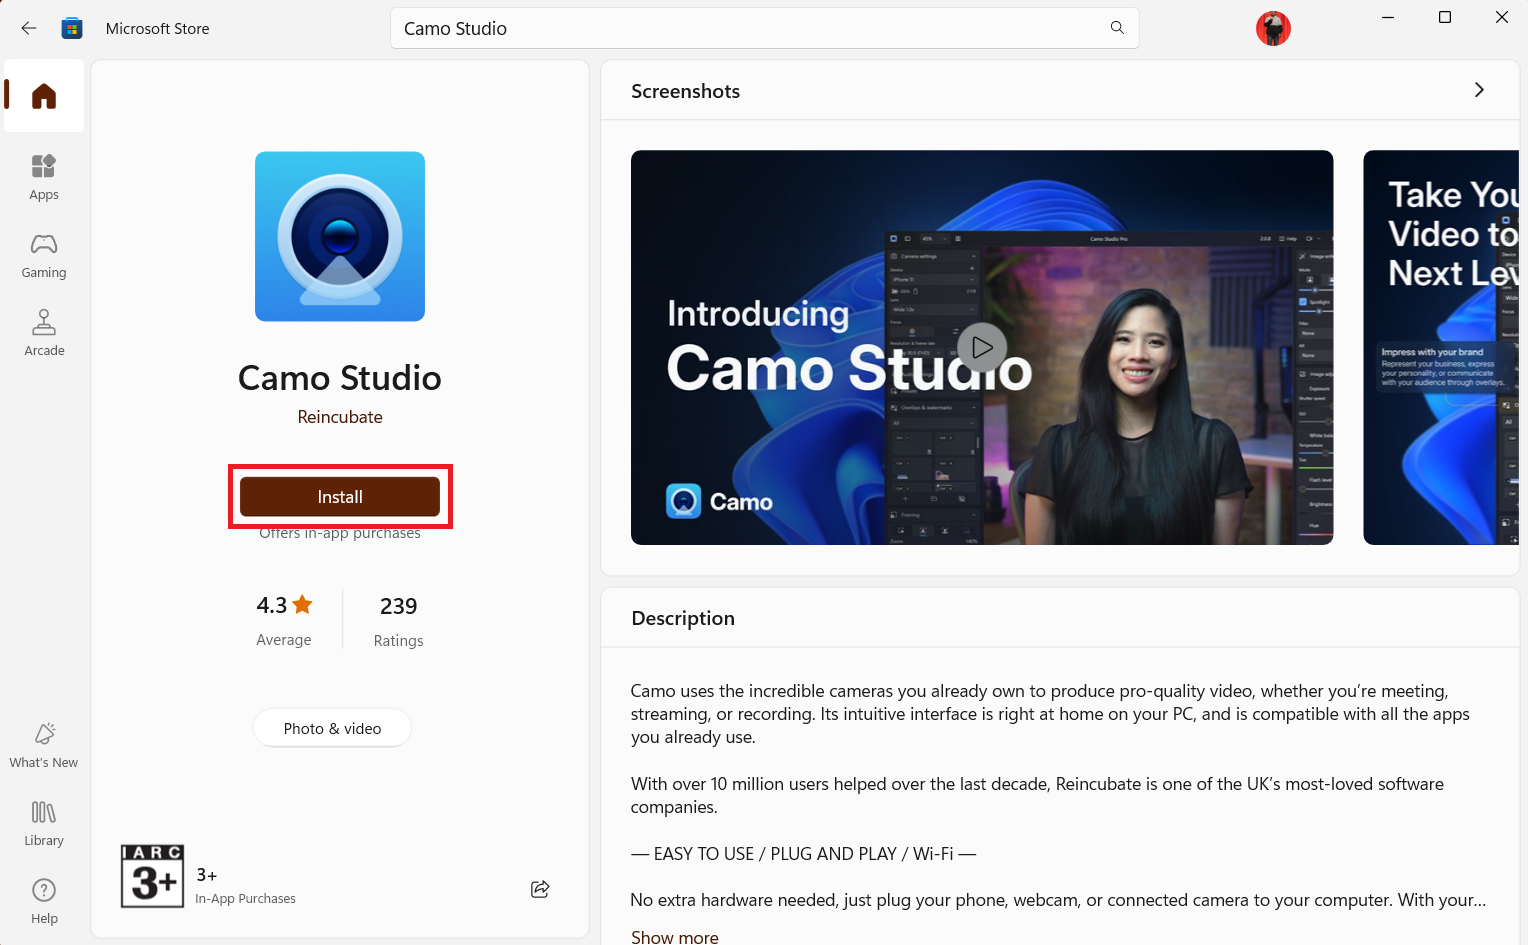This screenshot has height=945, width=1528.
Task: Go back using the back arrow
Action: coord(28,28)
